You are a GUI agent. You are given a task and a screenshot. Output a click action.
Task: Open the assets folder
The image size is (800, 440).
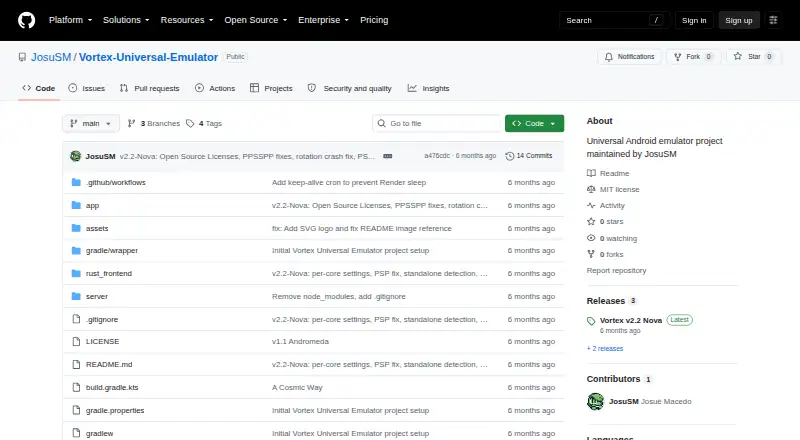click(x=97, y=228)
